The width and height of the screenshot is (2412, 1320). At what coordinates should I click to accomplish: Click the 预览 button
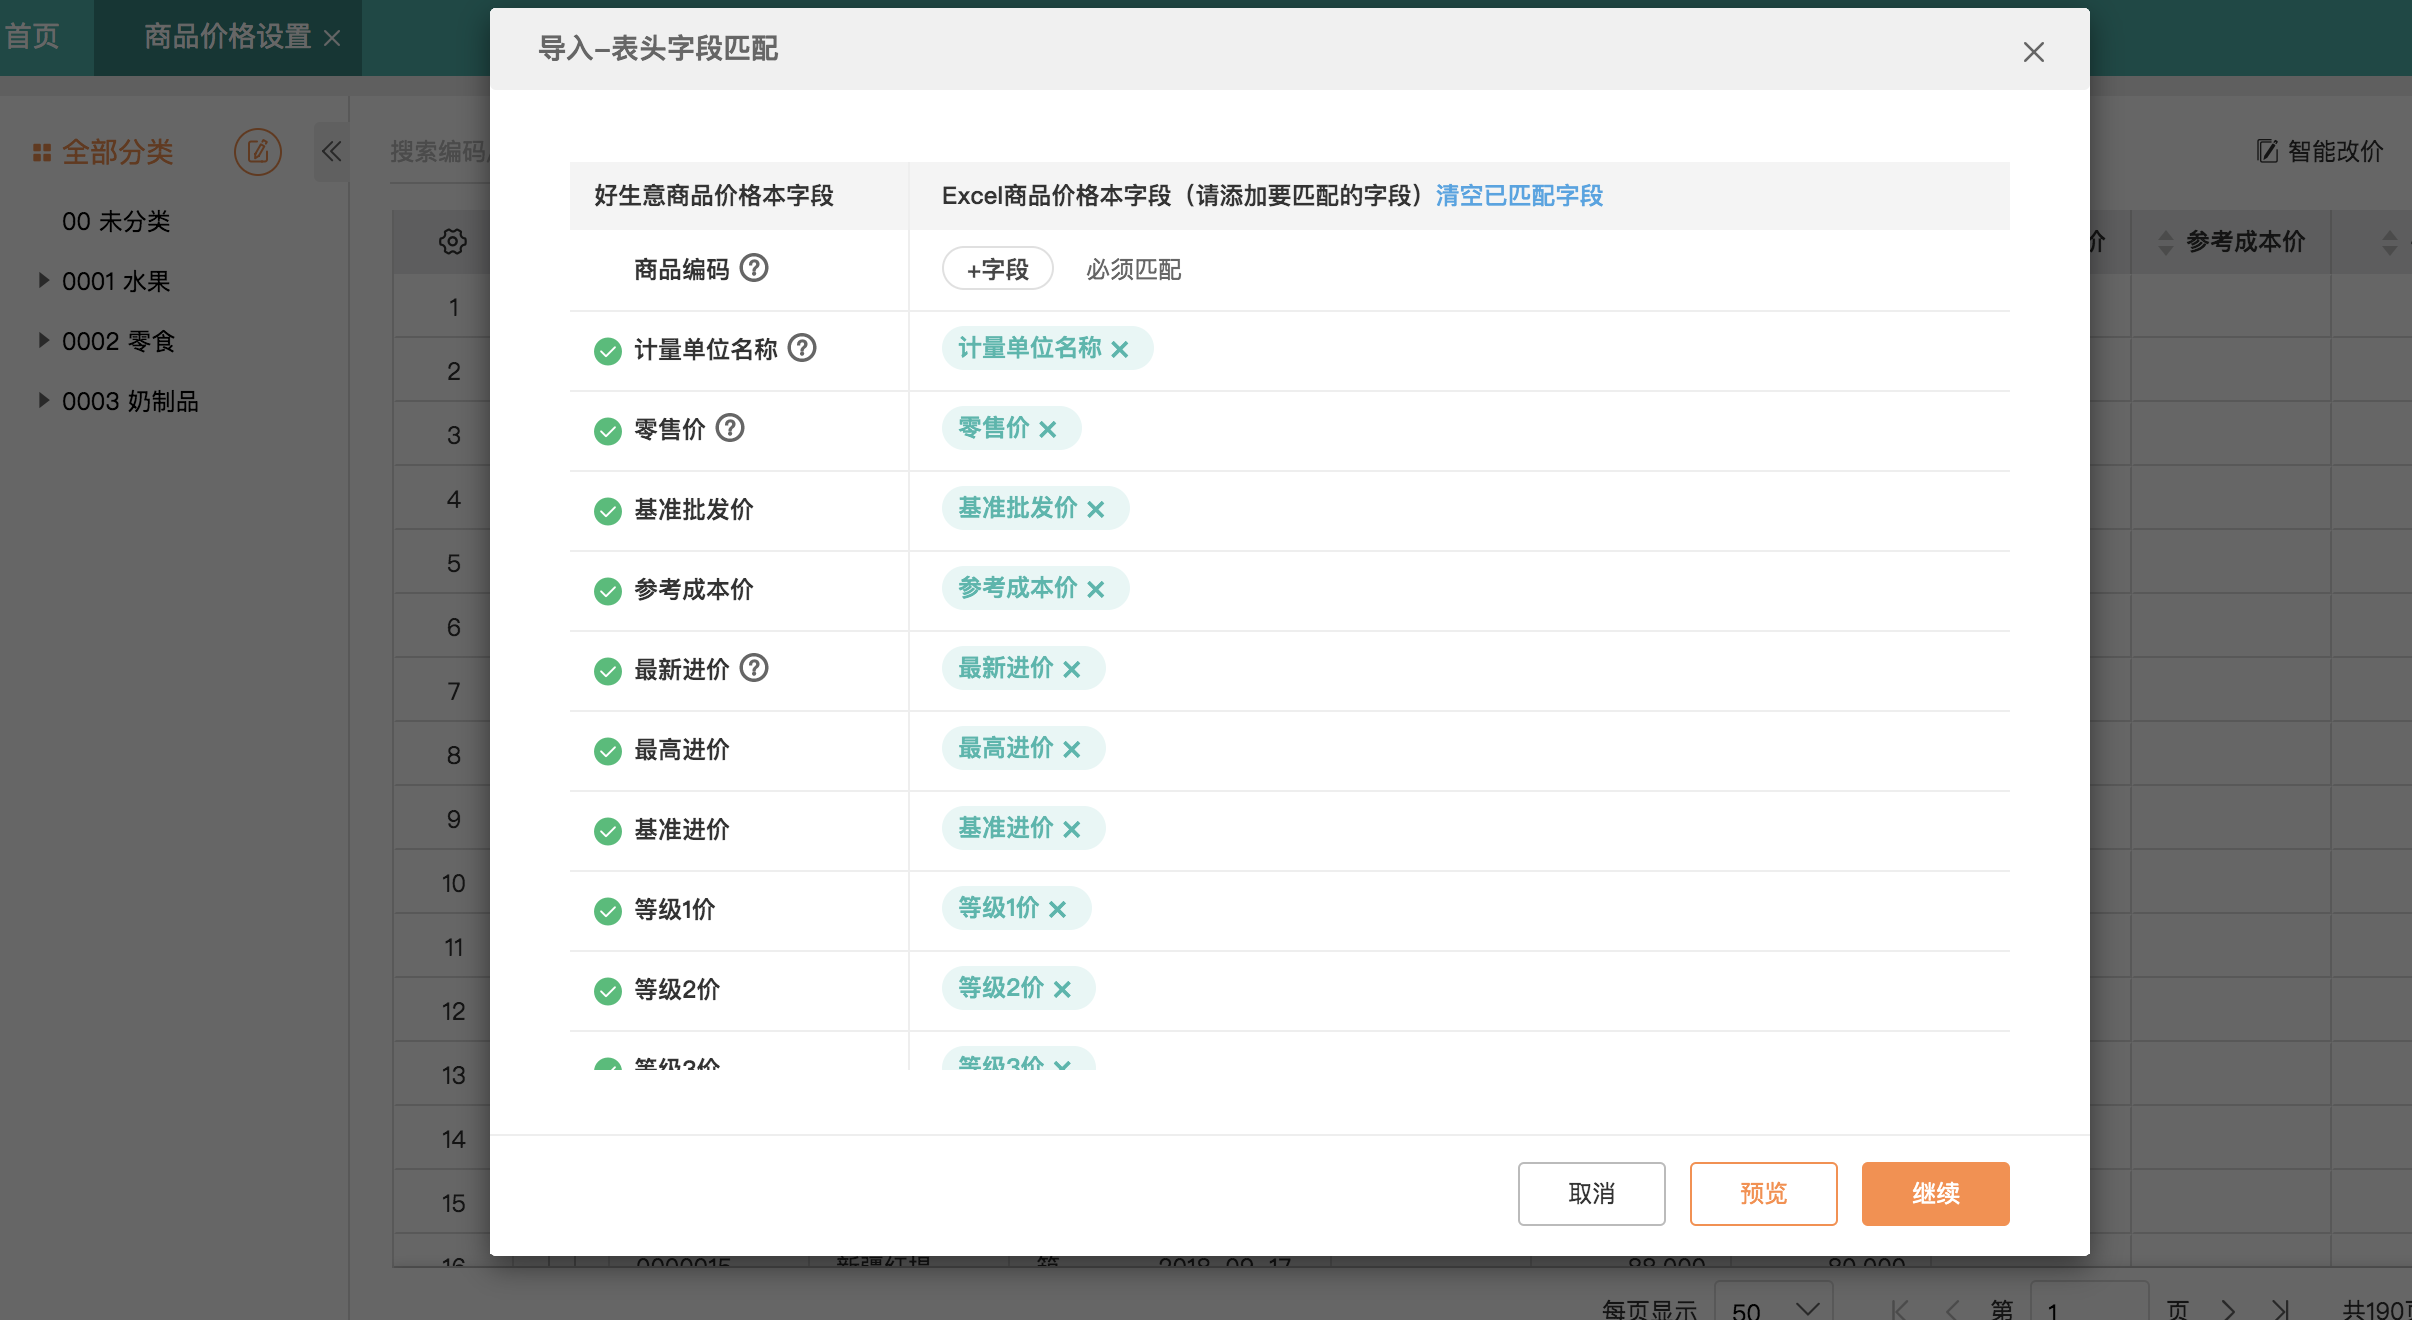click(x=1763, y=1193)
